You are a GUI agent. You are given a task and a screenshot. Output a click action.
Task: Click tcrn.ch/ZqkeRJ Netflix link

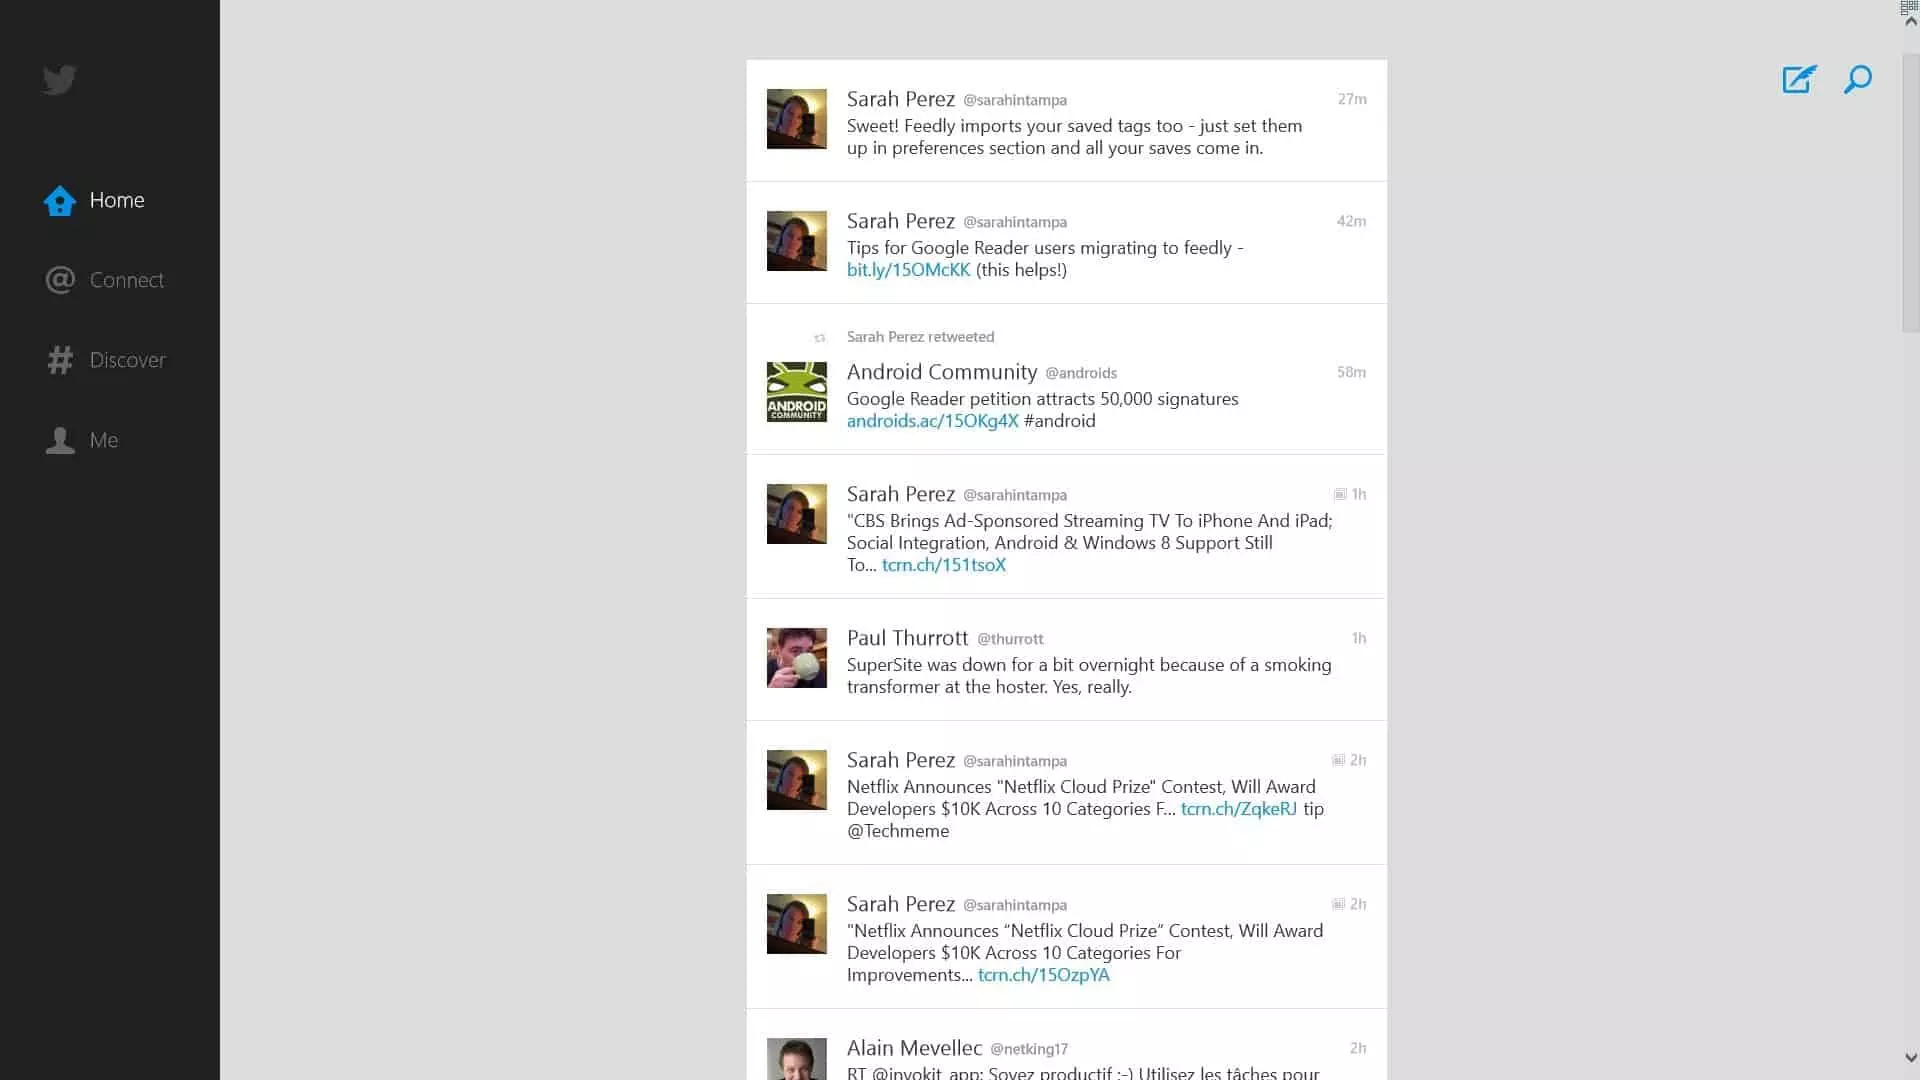[1238, 808]
